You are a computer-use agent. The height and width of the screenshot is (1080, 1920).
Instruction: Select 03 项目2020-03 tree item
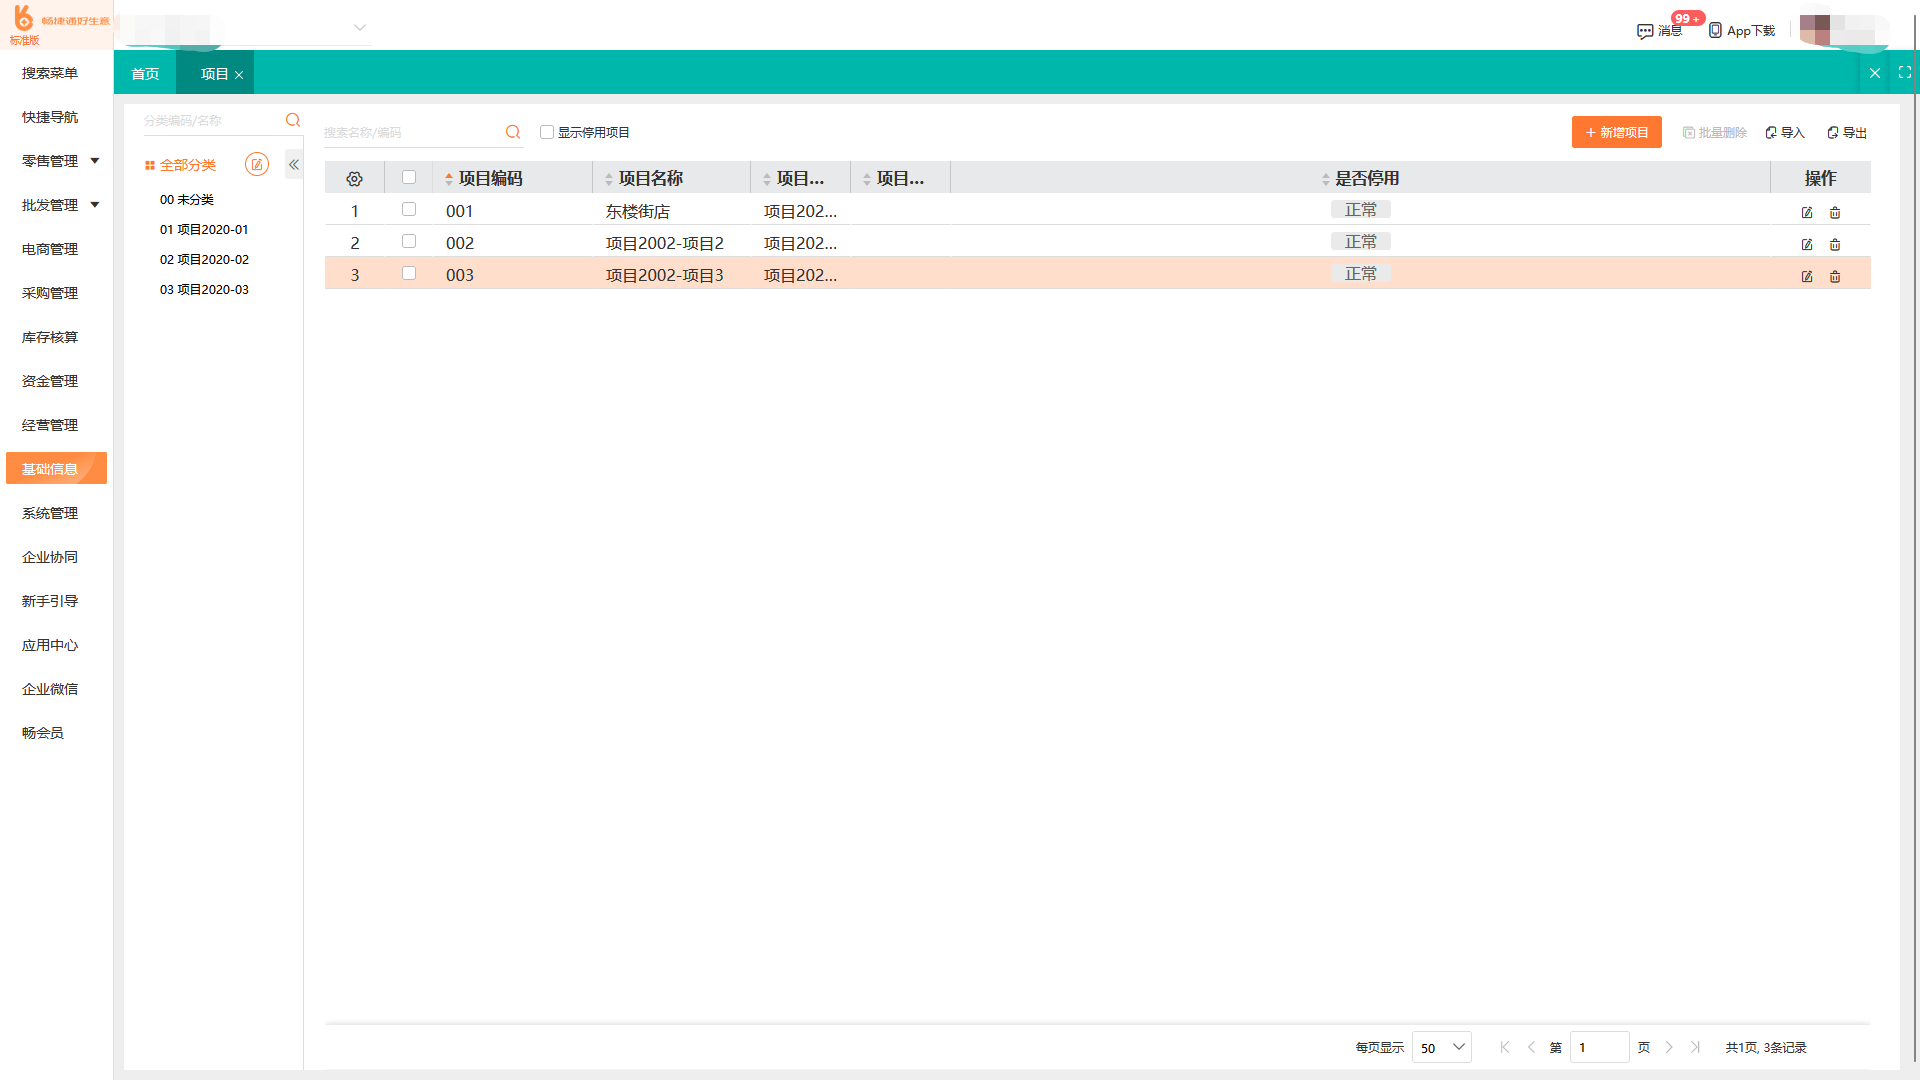pyautogui.click(x=204, y=289)
